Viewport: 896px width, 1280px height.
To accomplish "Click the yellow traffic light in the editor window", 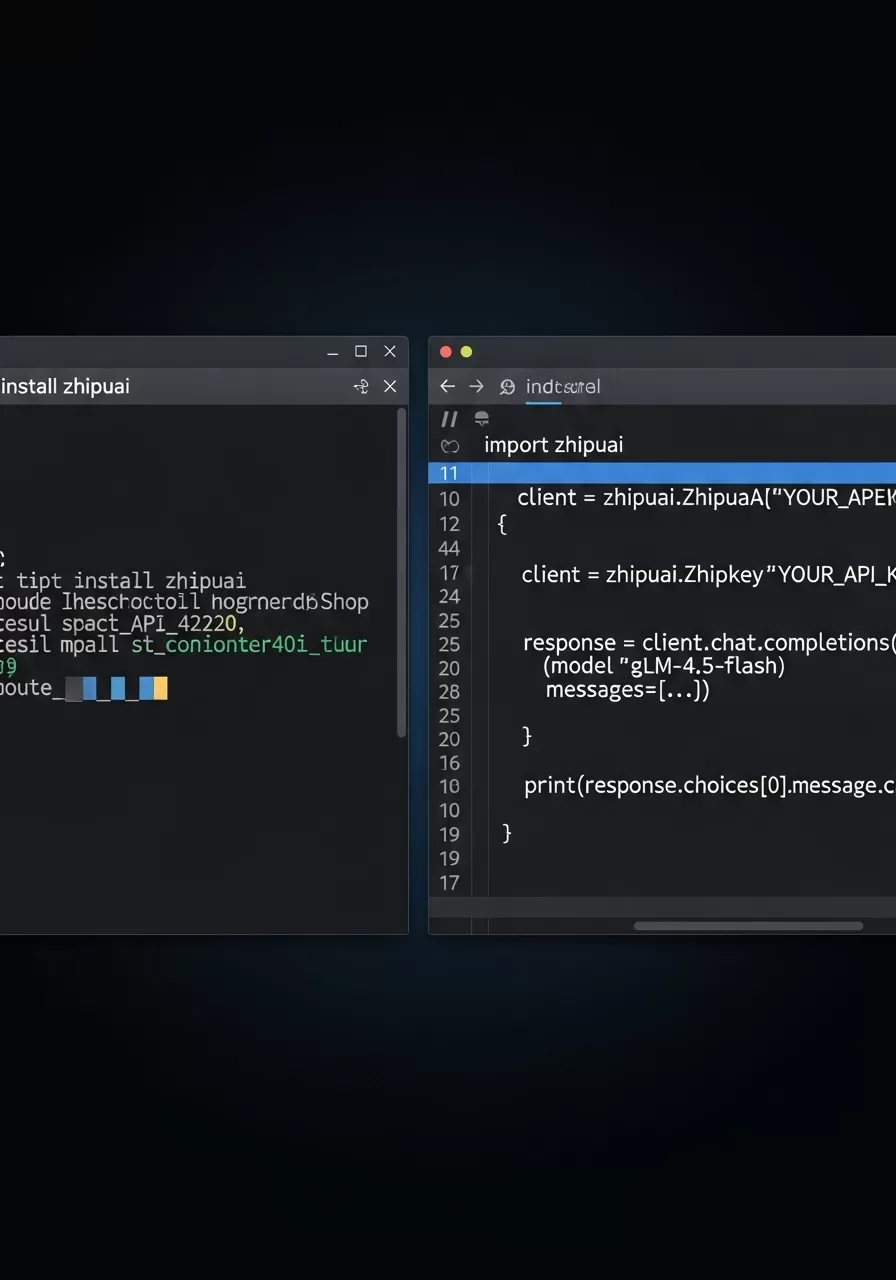I will coord(465,352).
